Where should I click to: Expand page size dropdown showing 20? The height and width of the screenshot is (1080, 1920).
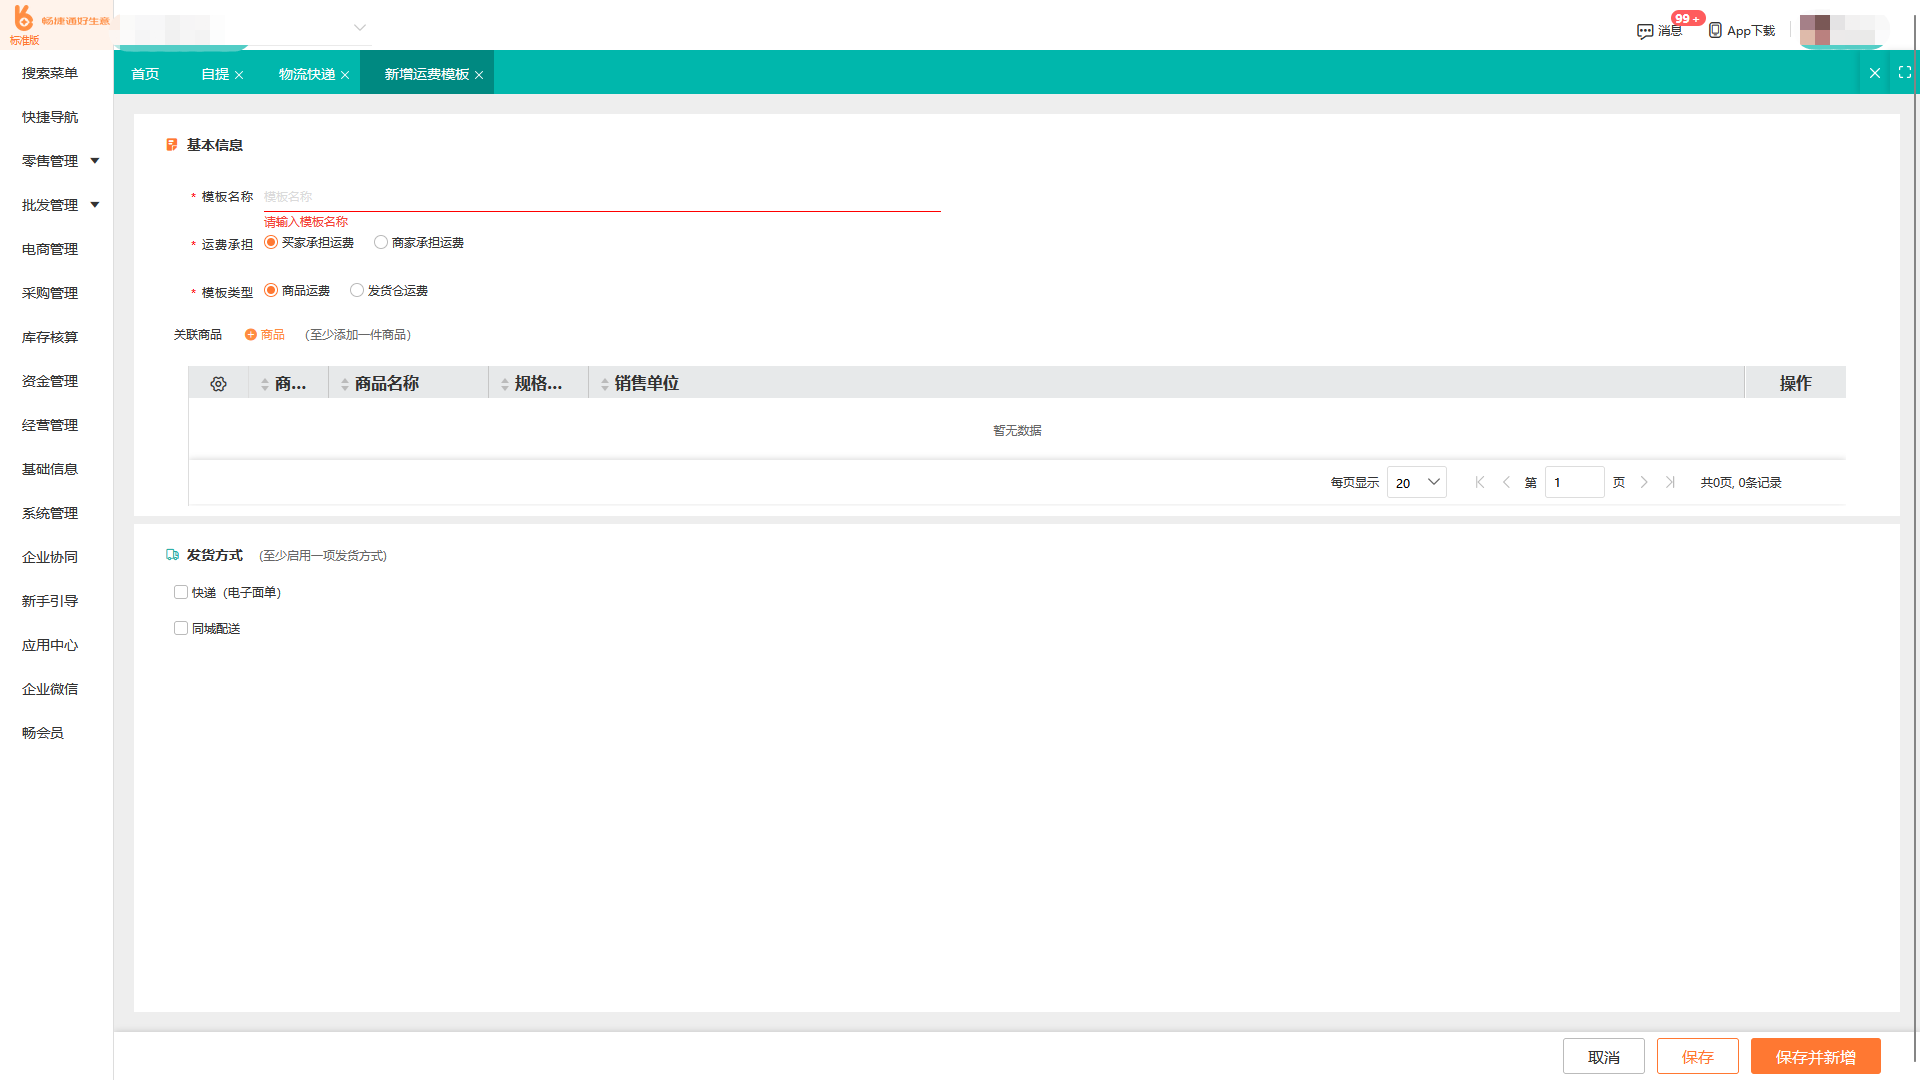click(x=1418, y=481)
